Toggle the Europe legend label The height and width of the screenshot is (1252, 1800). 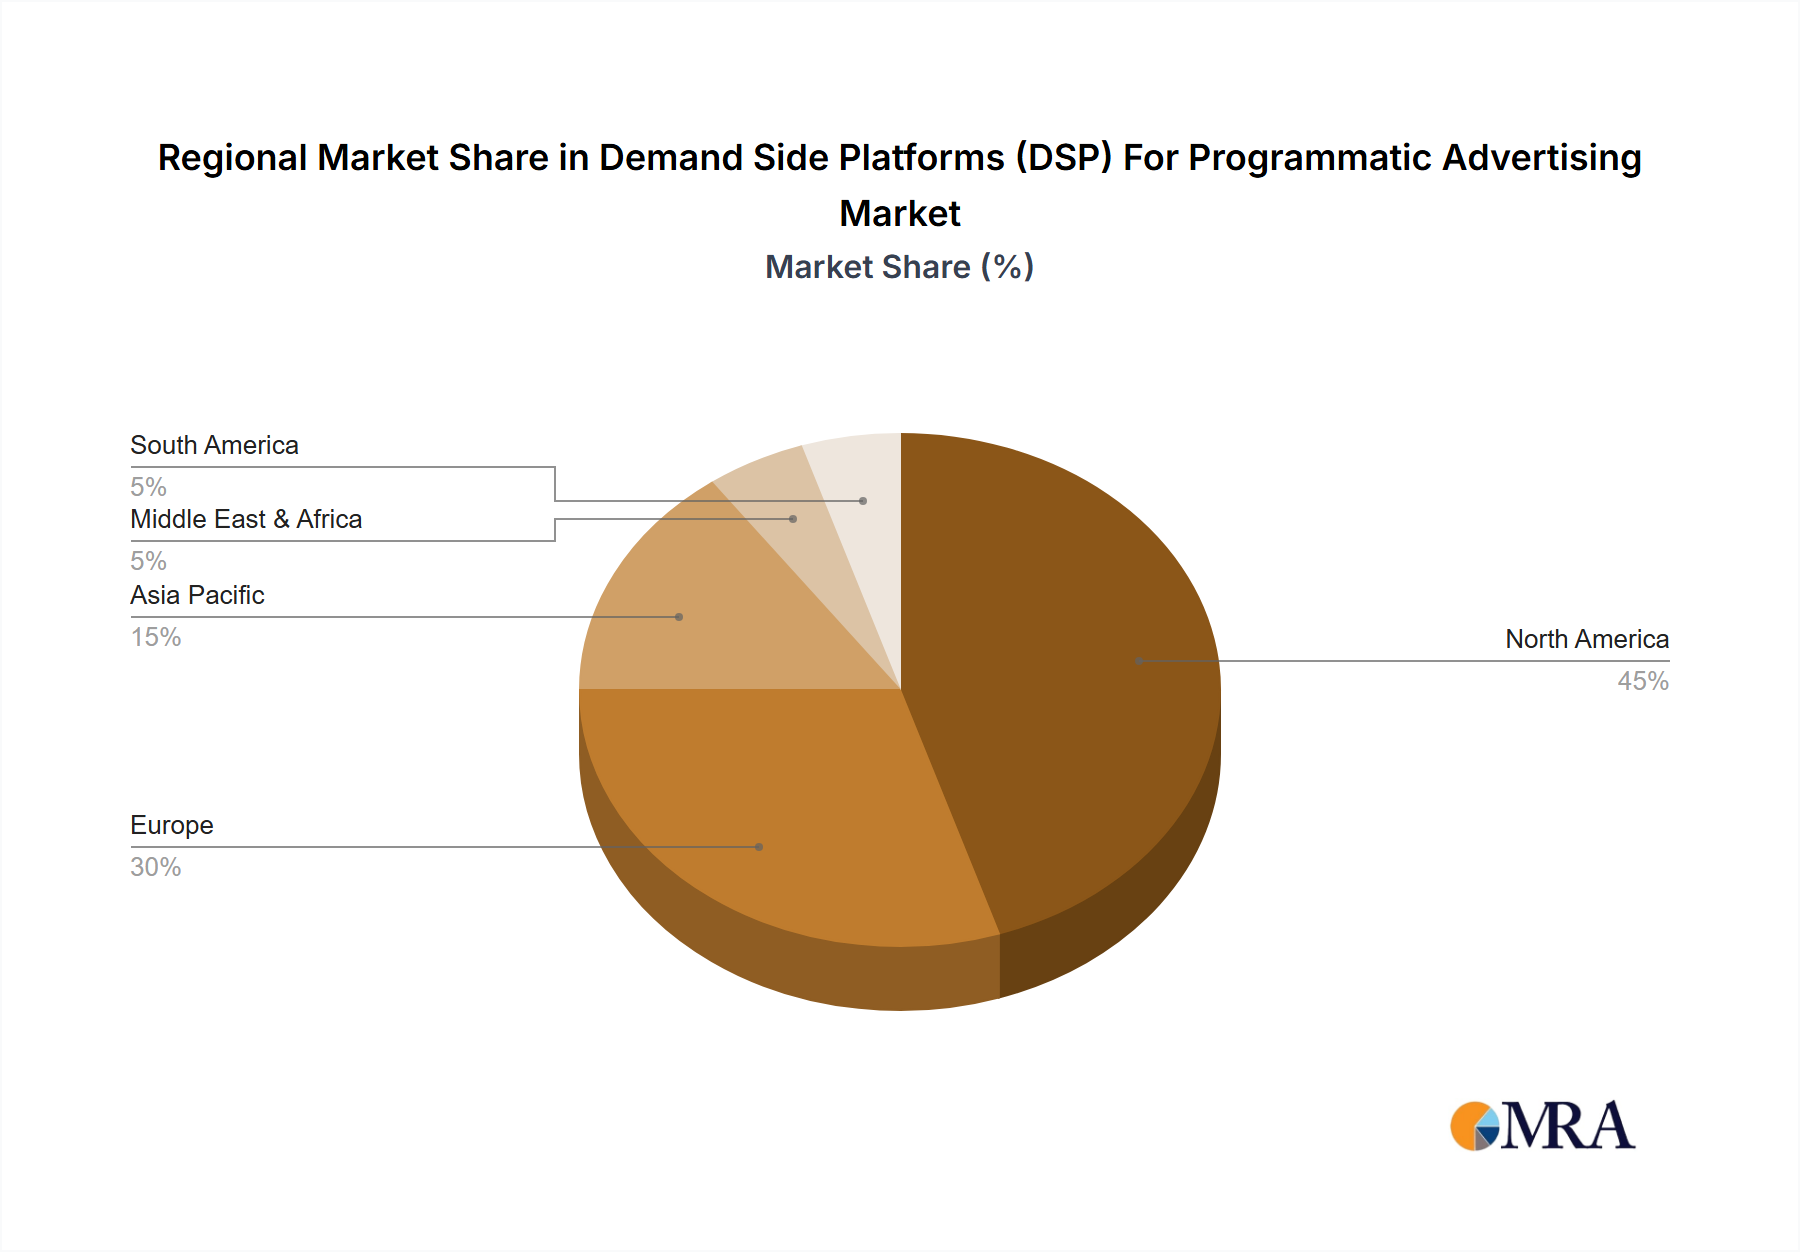[170, 826]
